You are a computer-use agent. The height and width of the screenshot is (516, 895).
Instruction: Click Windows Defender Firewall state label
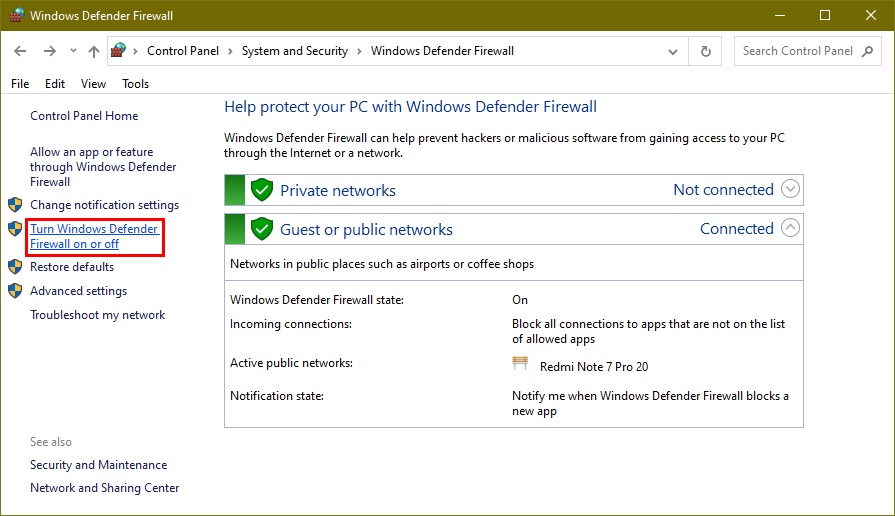tap(317, 300)
